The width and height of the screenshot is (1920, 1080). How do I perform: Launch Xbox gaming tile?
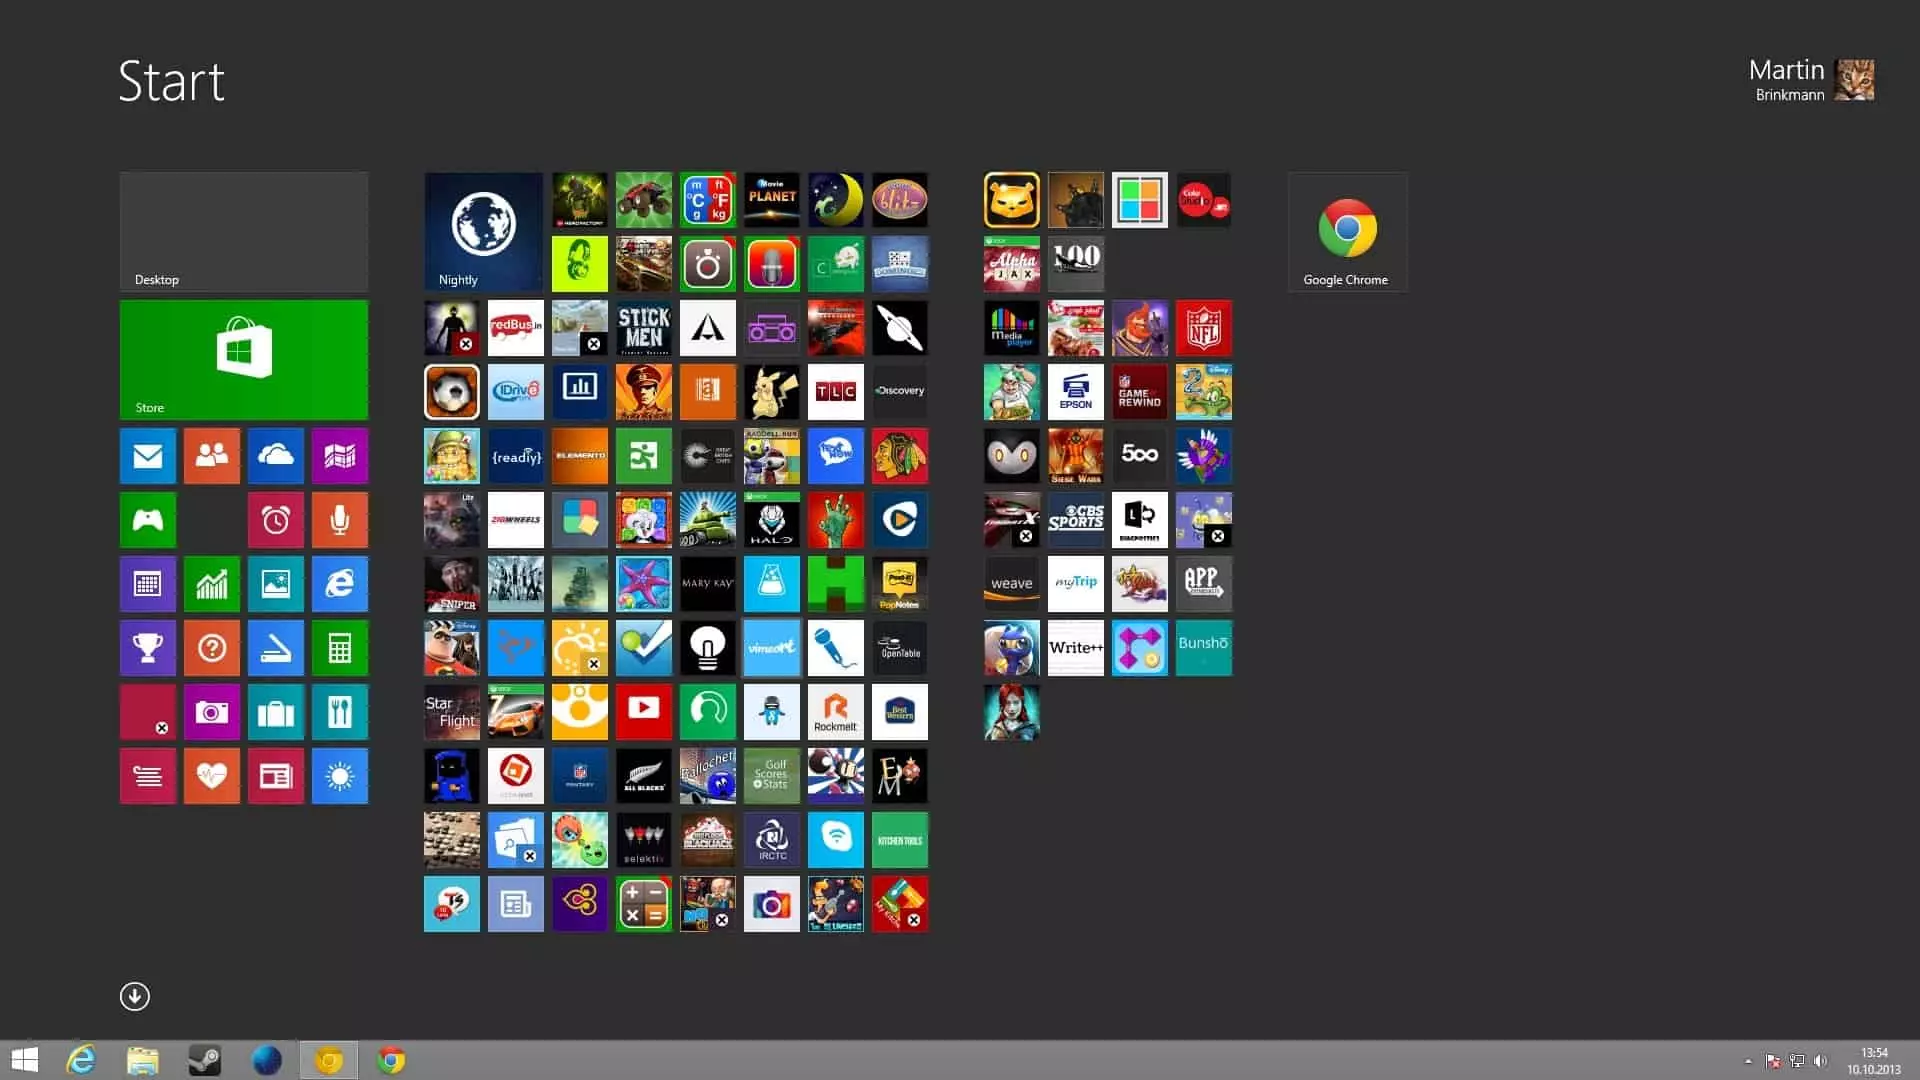tap(146, 520)
